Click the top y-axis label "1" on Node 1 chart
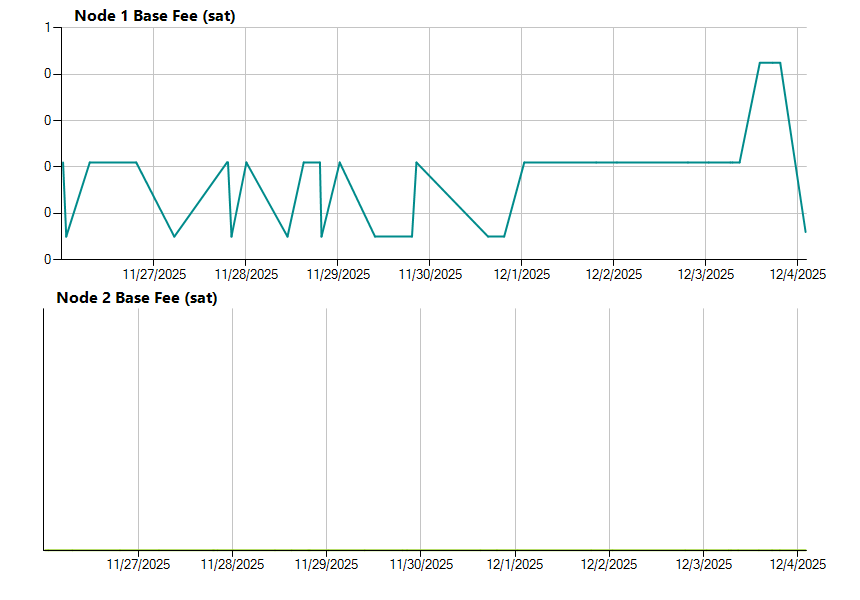Screen dimensions: 860x600 pyautogui.click(x=47, y=28)
